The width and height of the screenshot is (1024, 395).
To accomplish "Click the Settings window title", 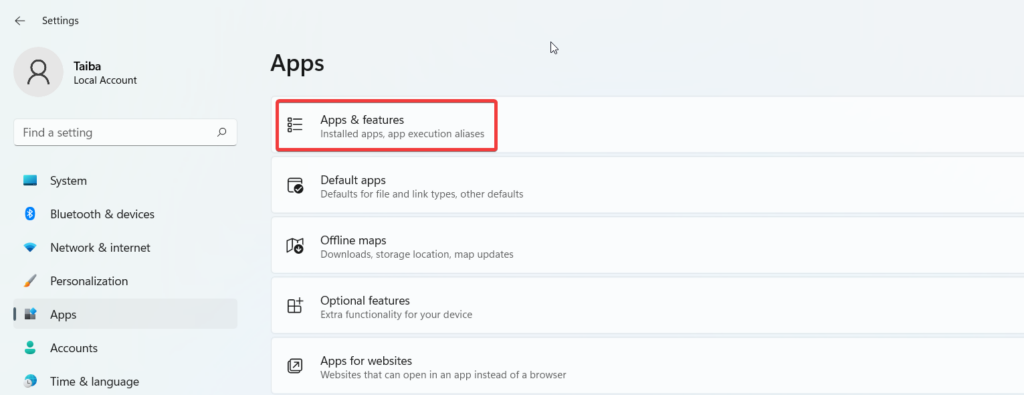I will pos(60,21).
